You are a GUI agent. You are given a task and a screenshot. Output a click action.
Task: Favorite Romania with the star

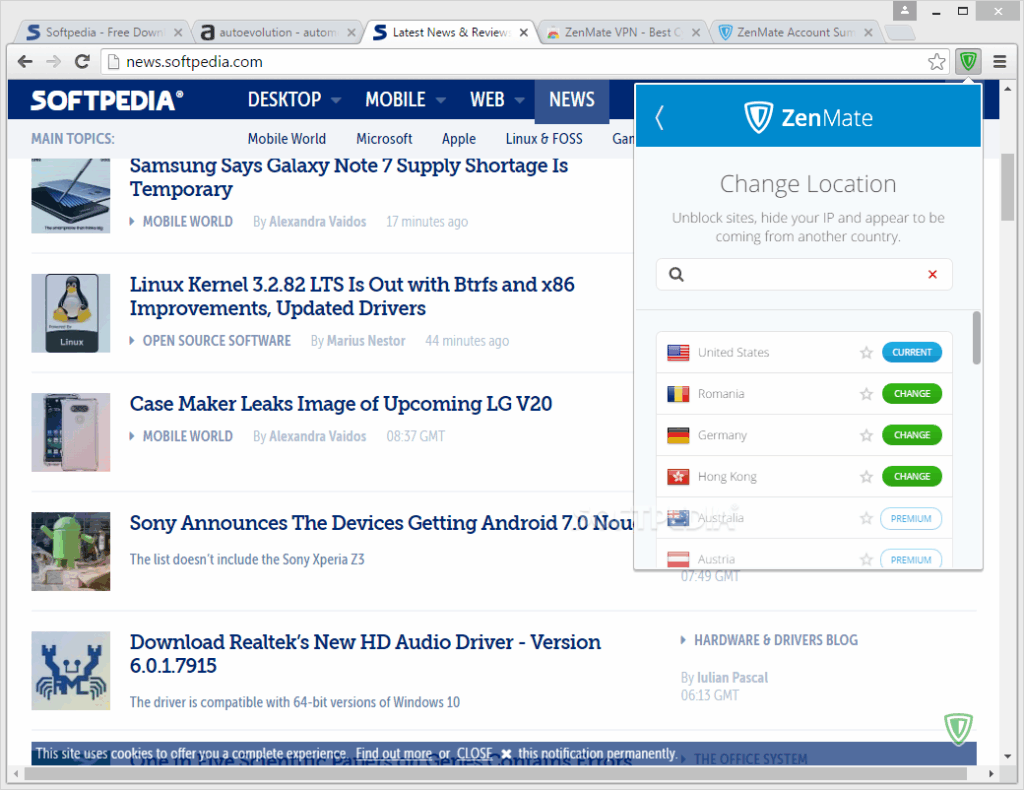867,394
